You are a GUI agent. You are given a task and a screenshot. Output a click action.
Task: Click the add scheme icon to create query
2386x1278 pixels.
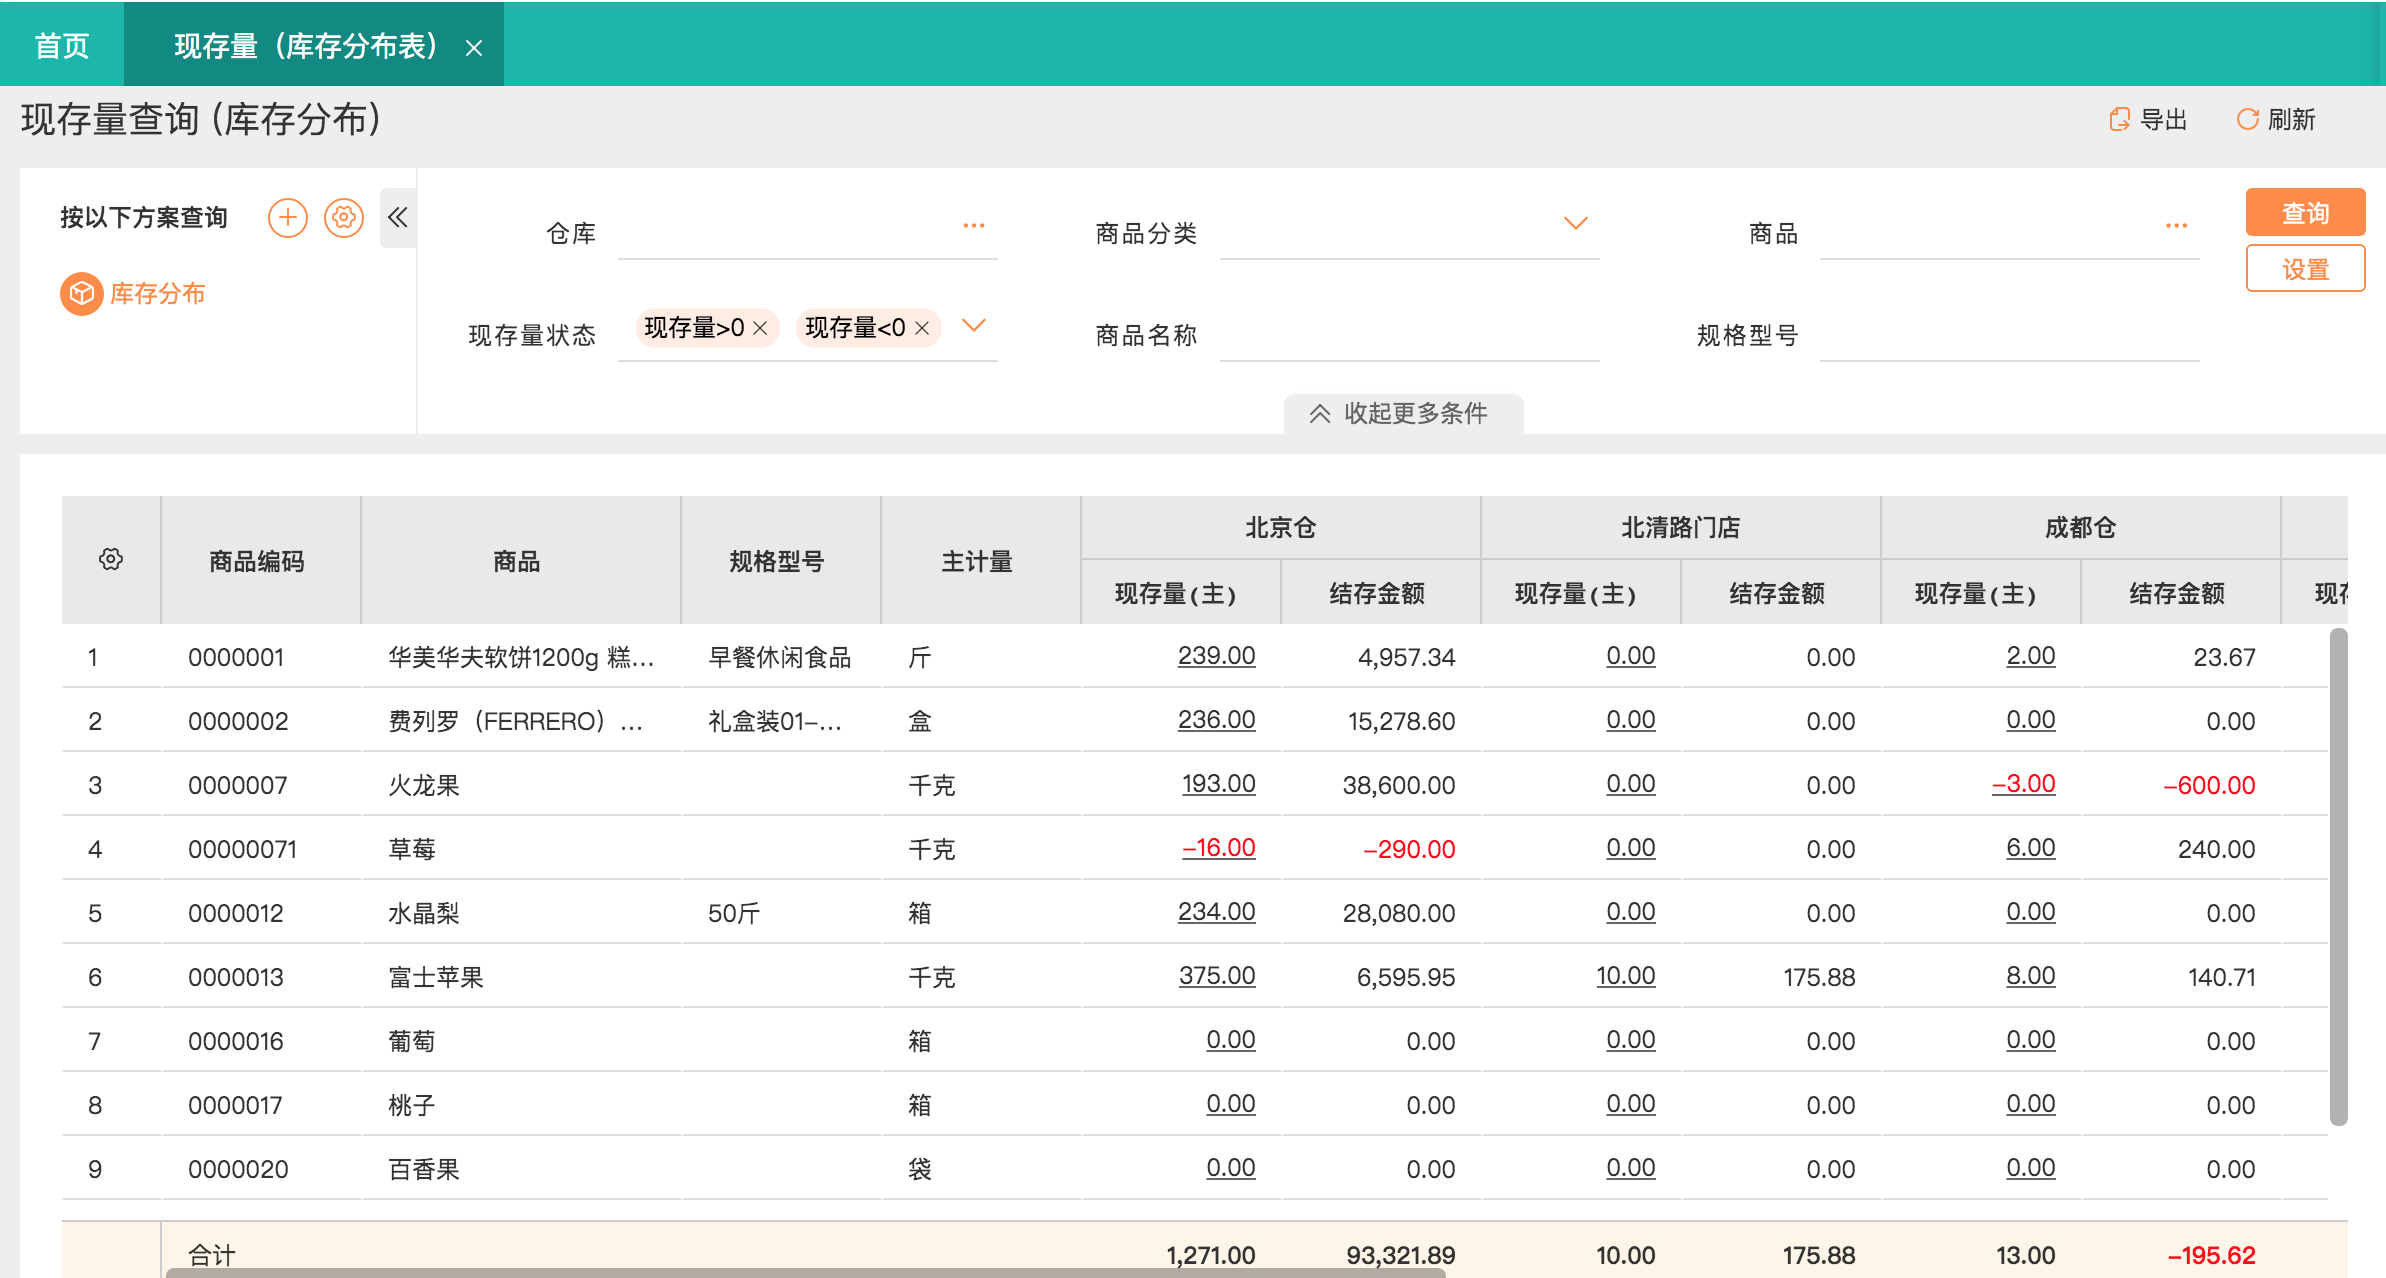(292, 218)
